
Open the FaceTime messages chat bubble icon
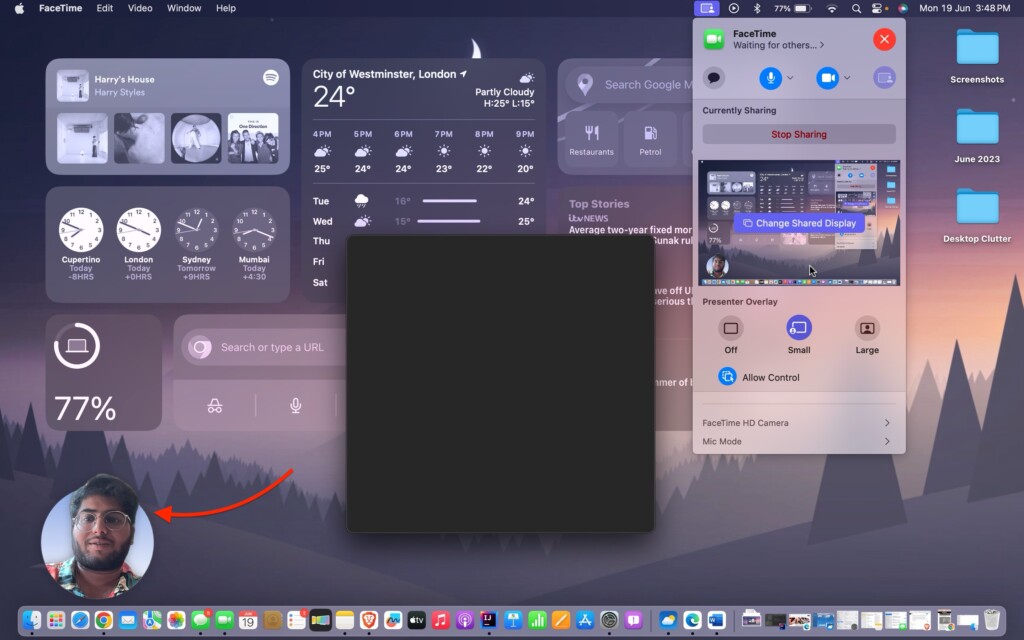coord(714,78)
